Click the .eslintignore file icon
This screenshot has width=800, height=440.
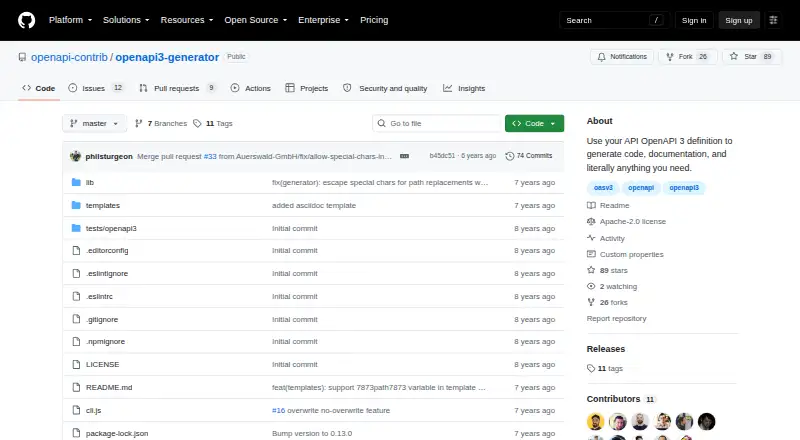(x=76, y=274)
